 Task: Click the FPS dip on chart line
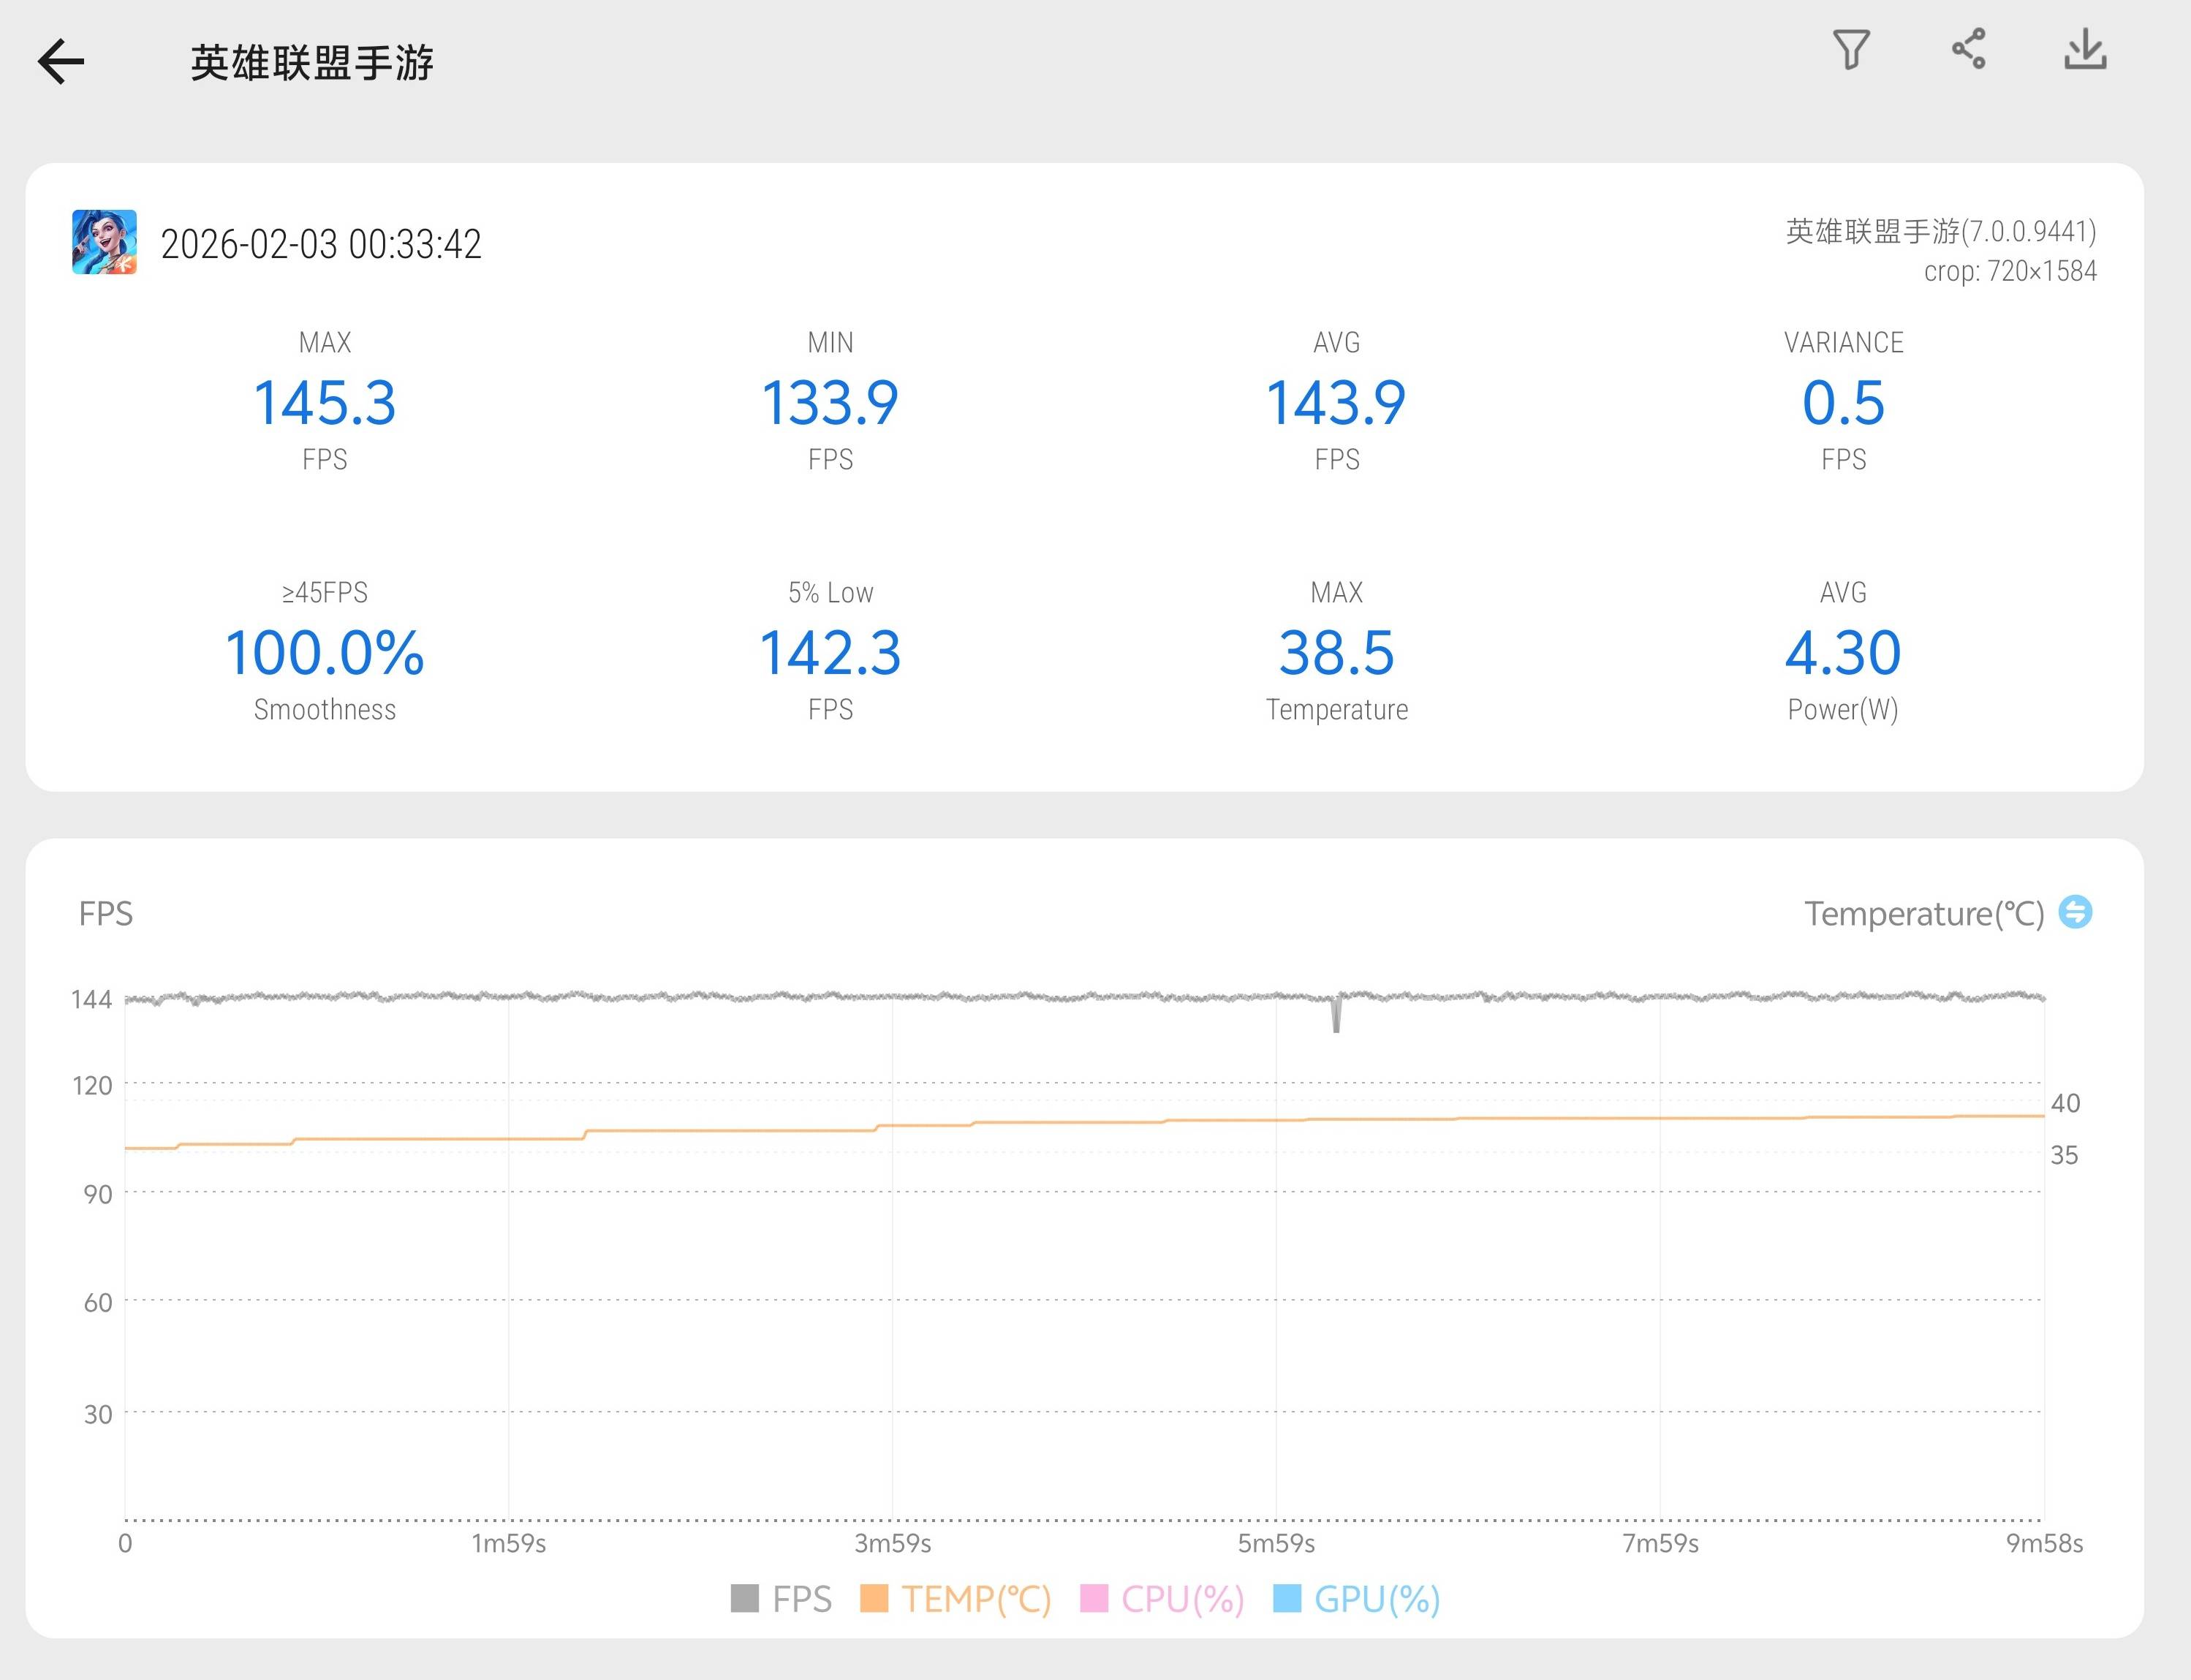tap(1336, 1018)
